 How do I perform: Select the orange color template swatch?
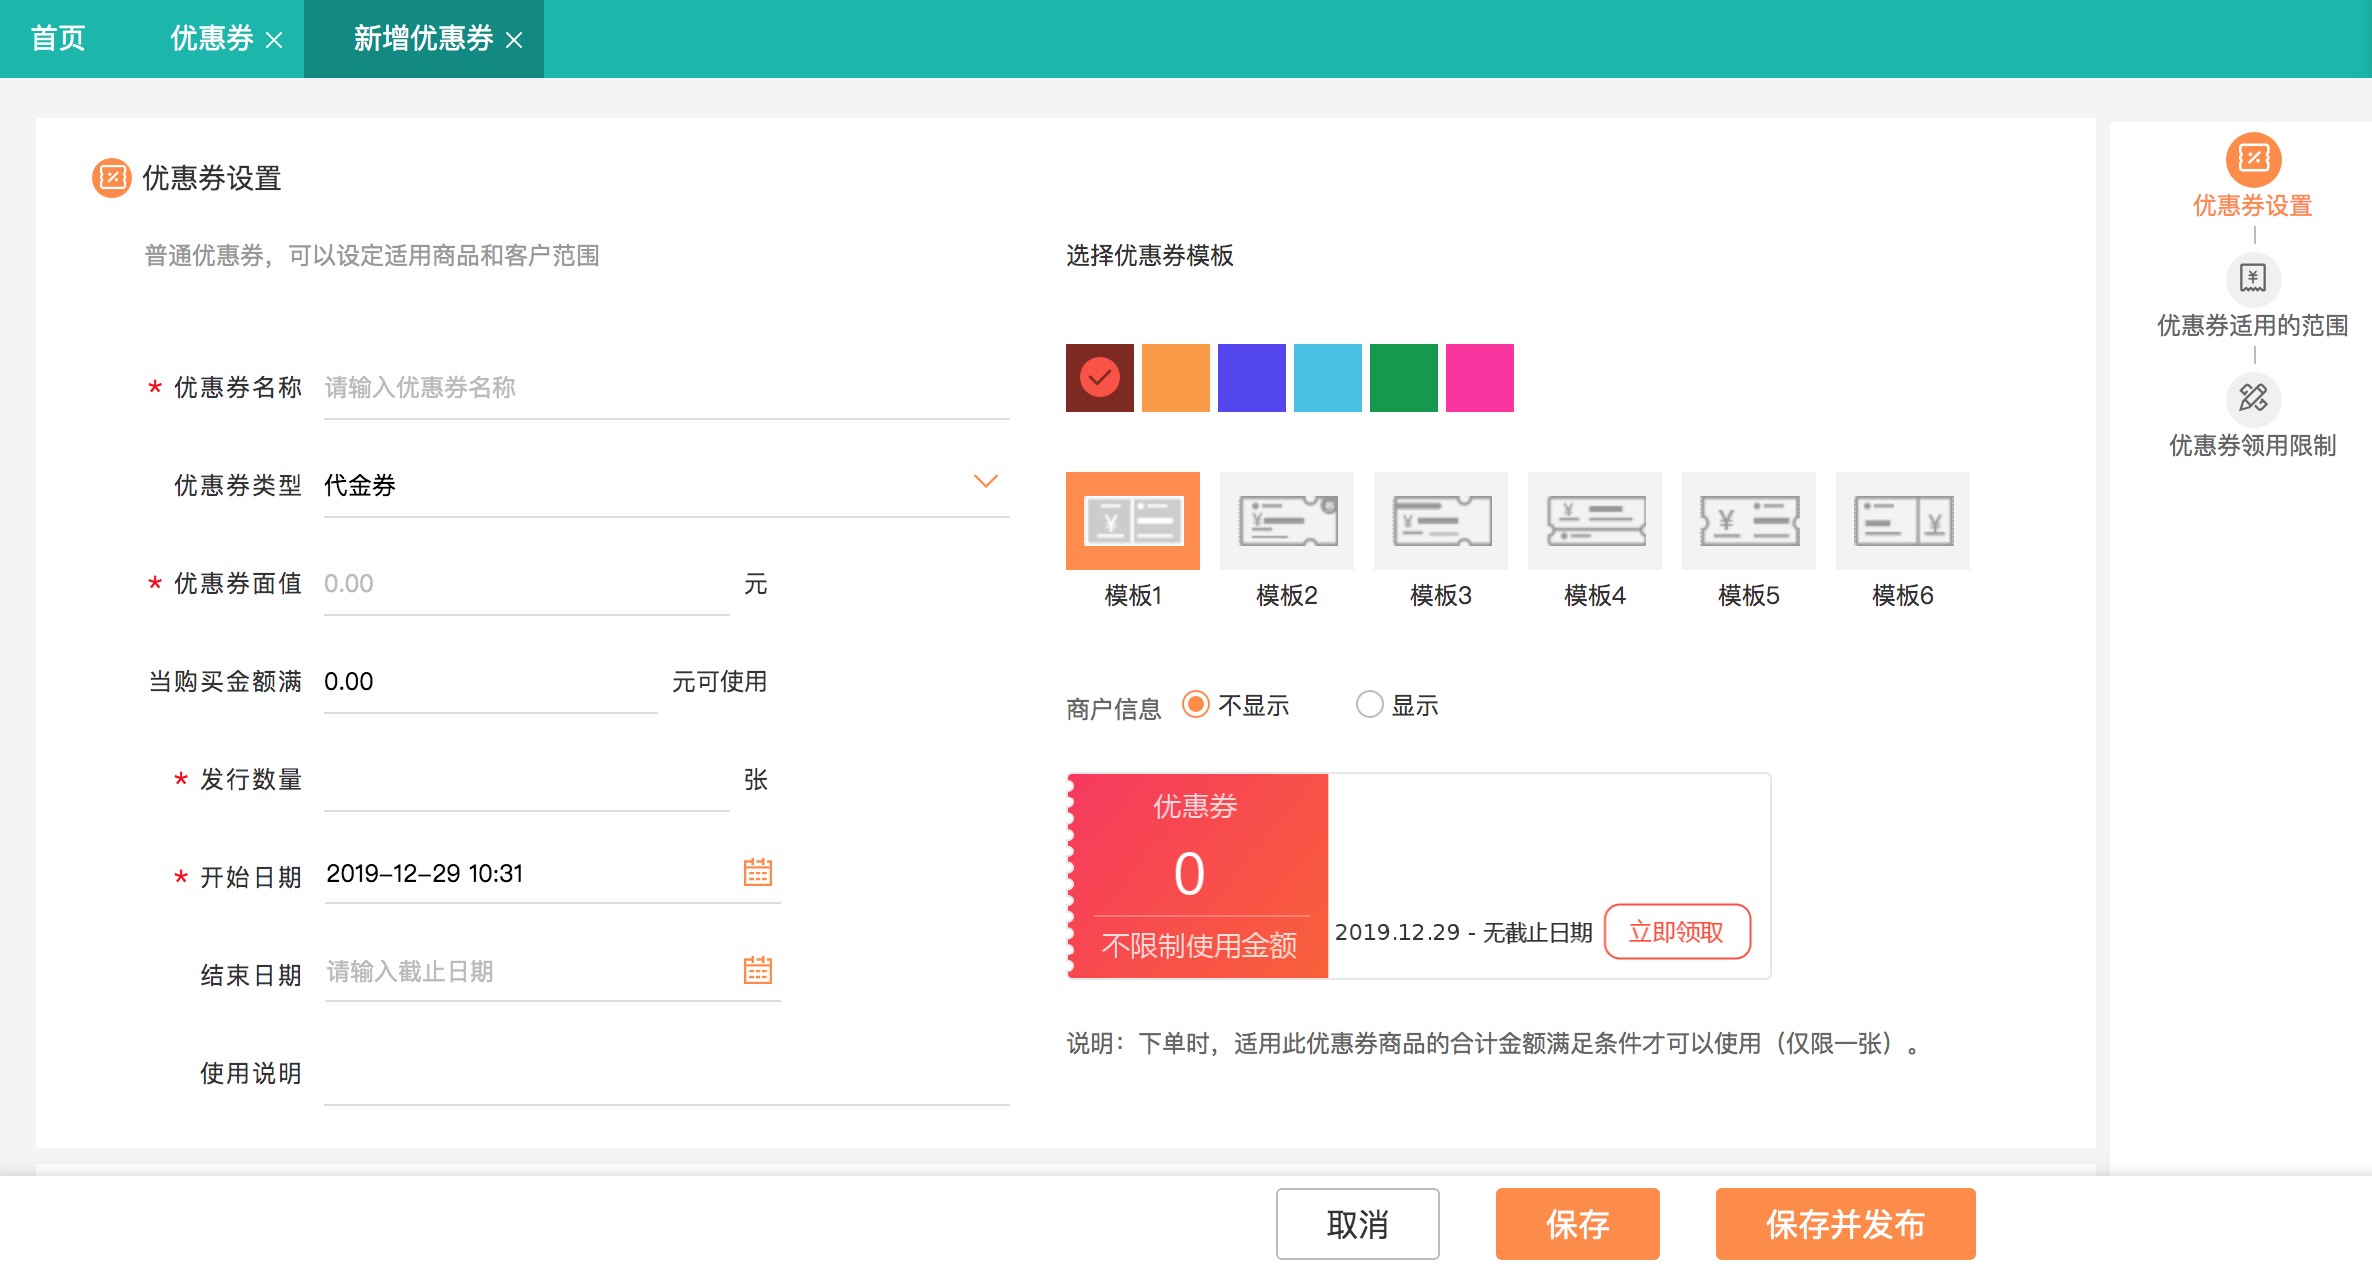(x=1177, y=375)
